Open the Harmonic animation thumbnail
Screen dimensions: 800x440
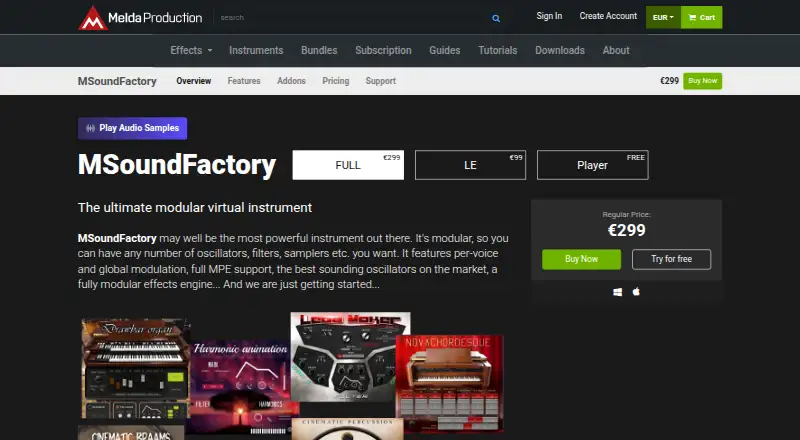[240, 390]
